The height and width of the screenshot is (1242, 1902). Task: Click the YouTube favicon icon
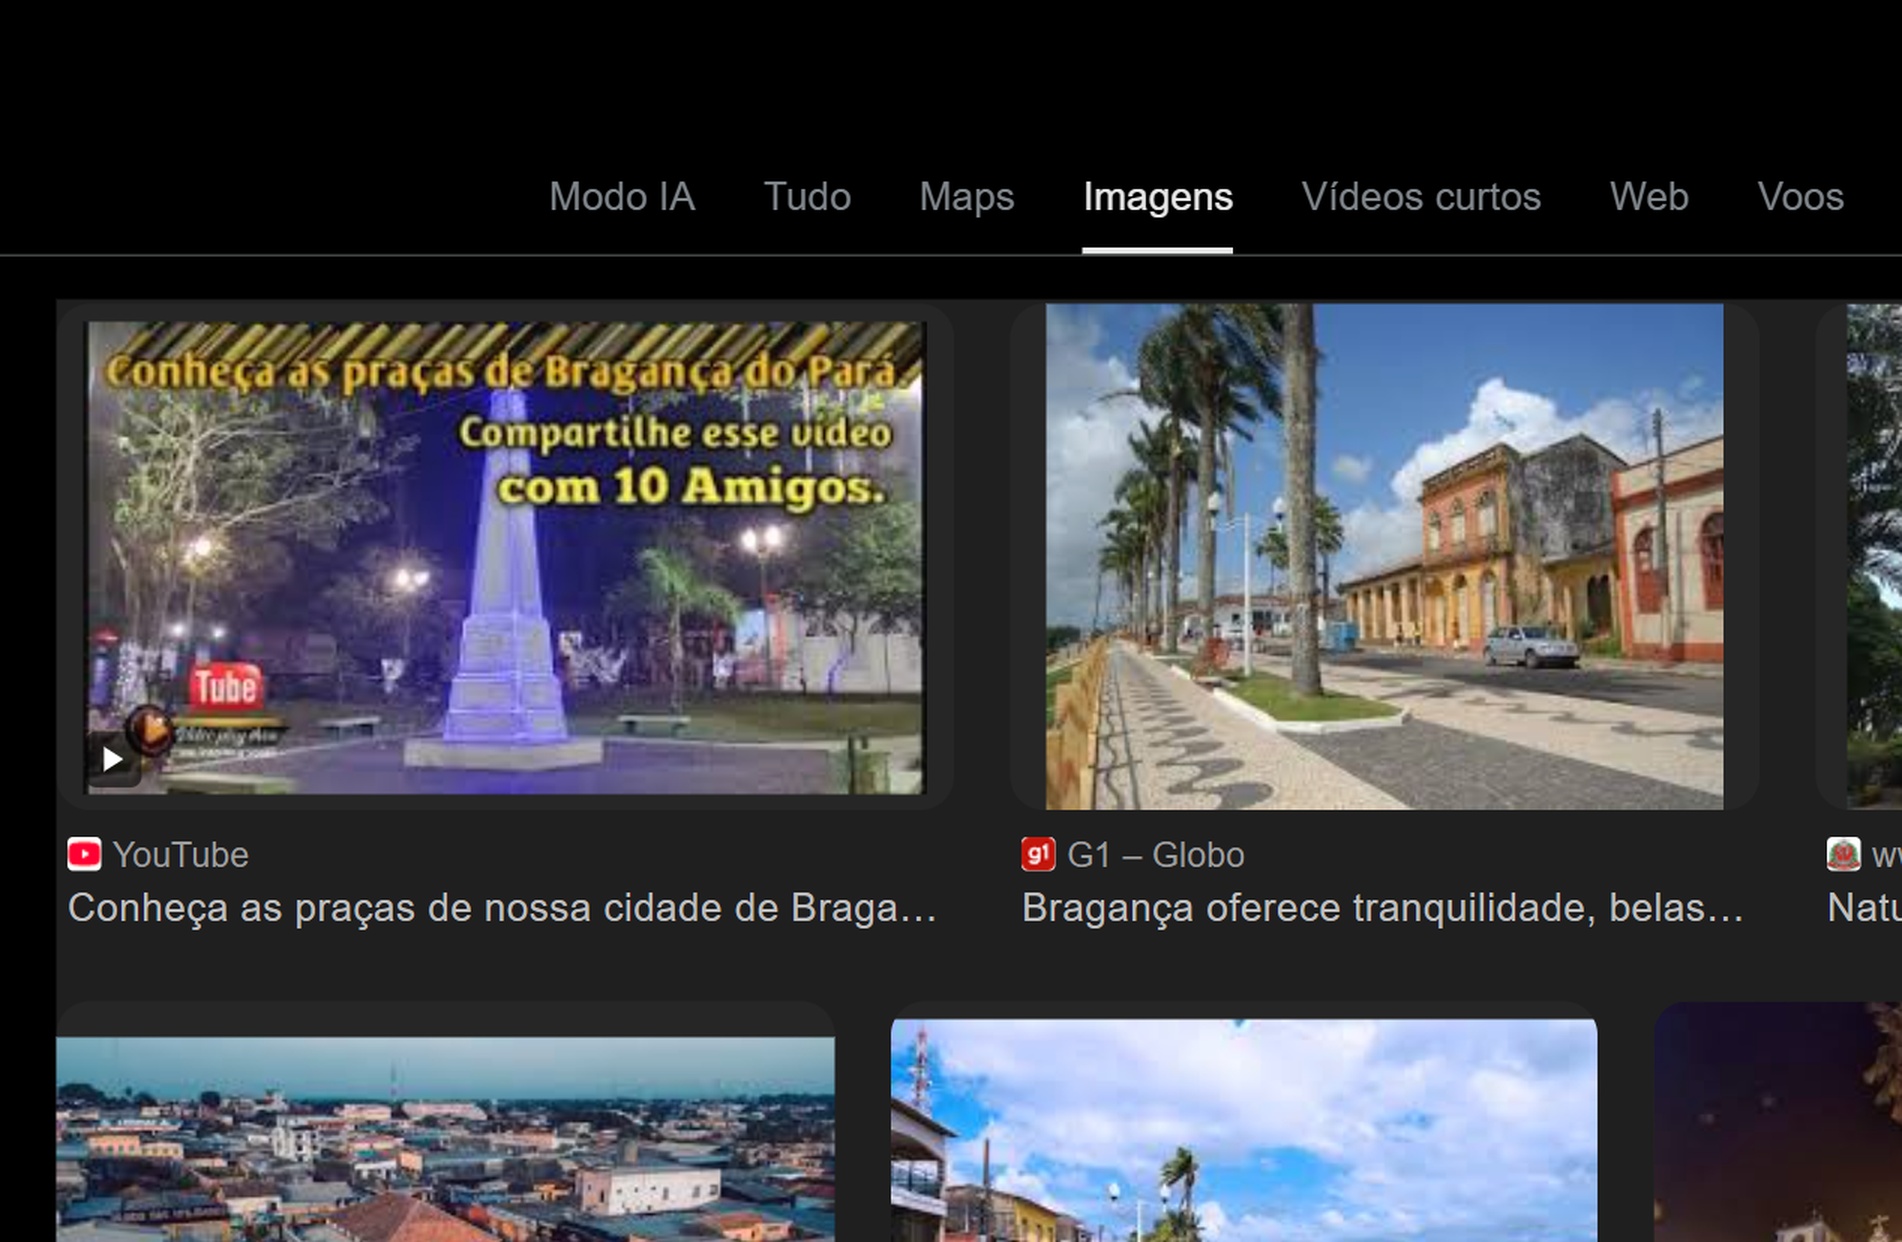84,854
